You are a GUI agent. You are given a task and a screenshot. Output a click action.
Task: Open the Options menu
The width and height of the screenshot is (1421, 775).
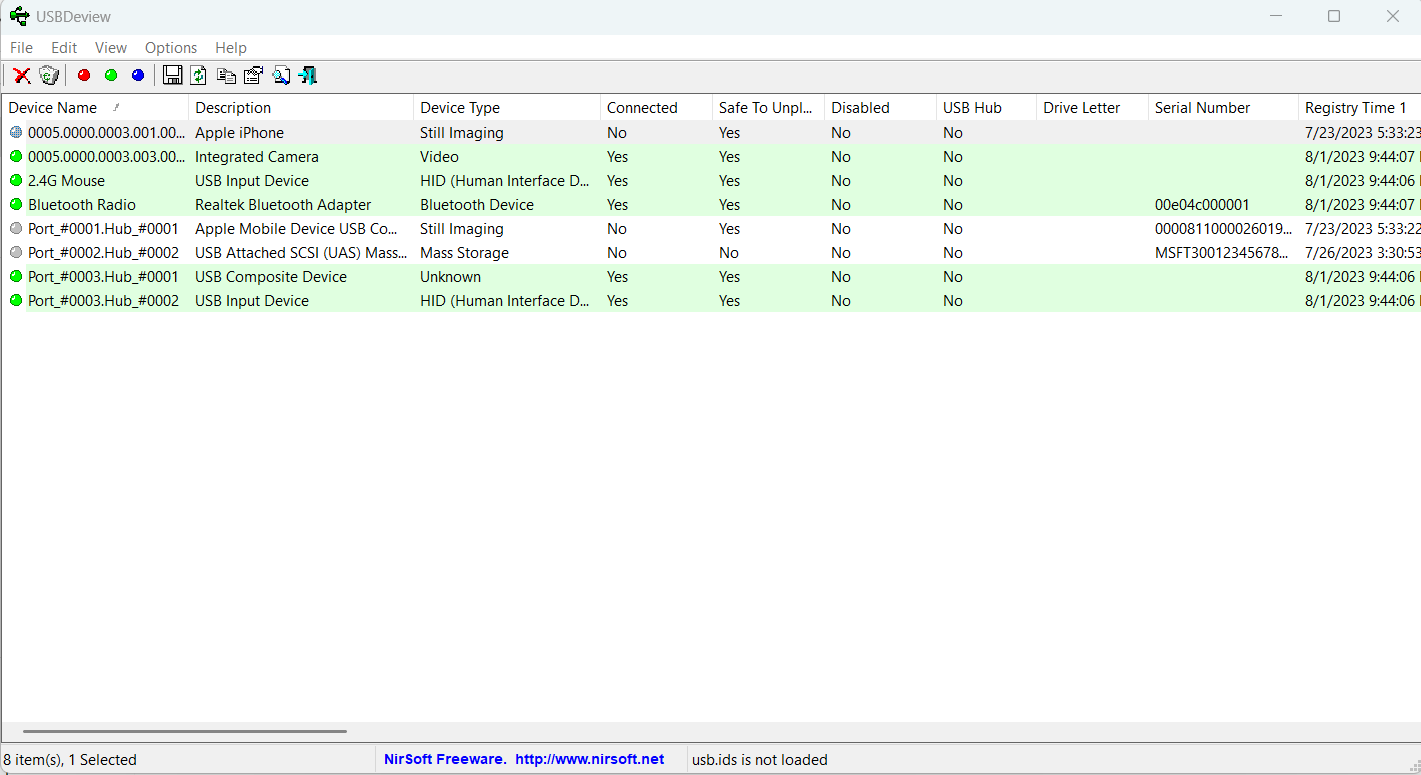(170, 47)
